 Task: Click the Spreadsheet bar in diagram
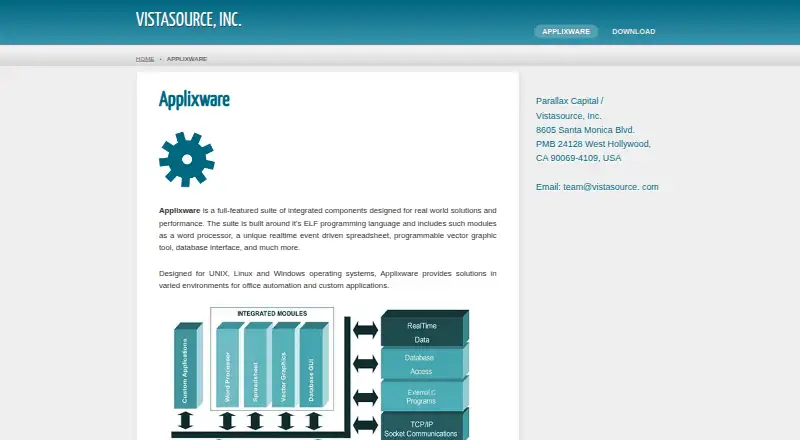258,364
